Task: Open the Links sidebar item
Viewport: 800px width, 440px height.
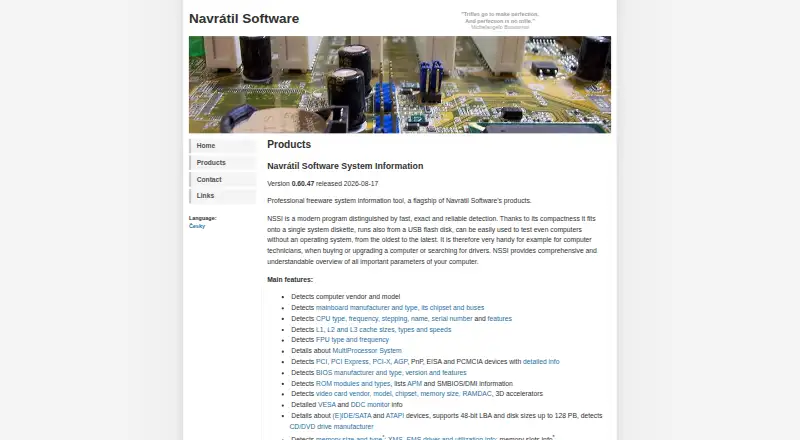Action: coord(222,196)
